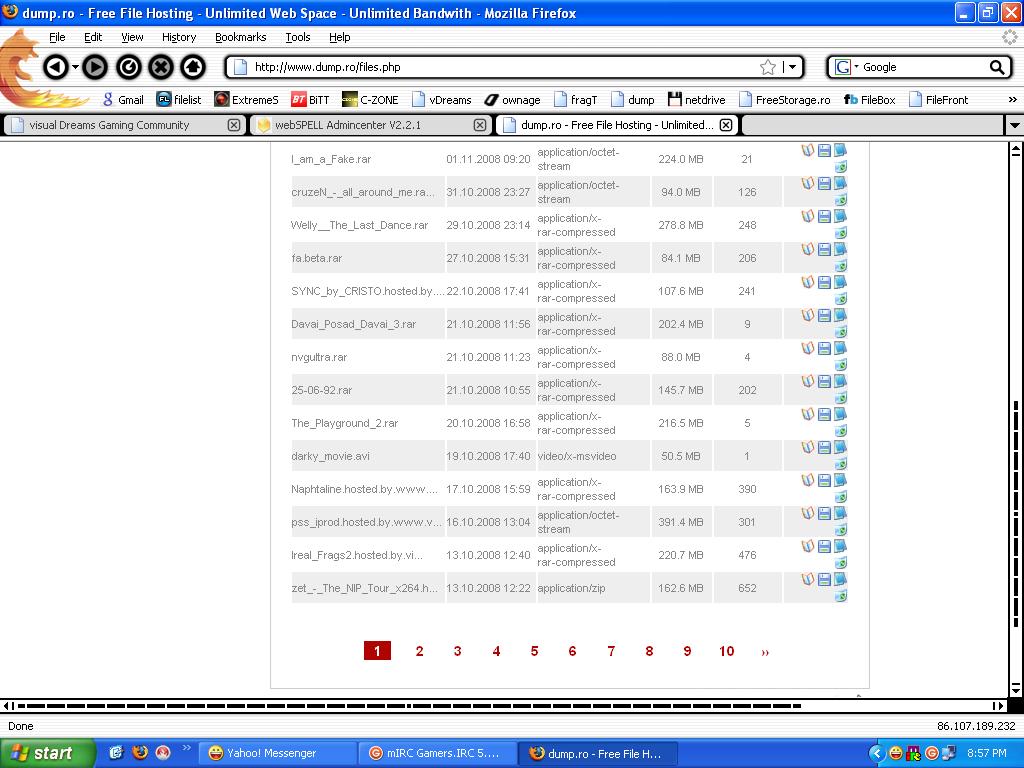This screenshot has width=1024, height=768.
Task: Expand the list all tabs dropdown
Action: pos(1014,126)
